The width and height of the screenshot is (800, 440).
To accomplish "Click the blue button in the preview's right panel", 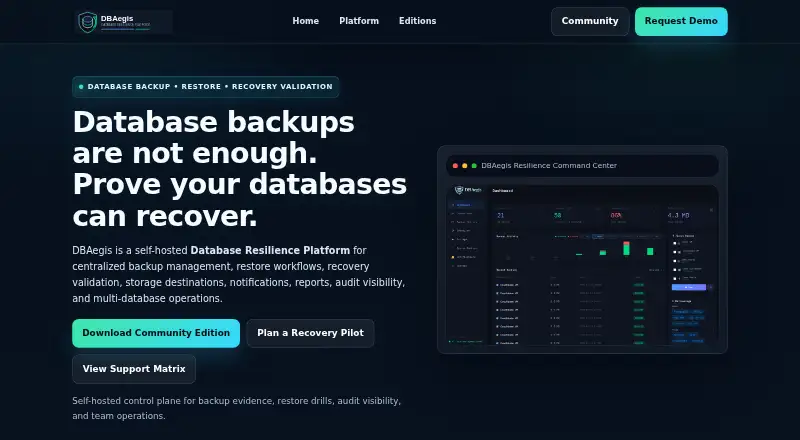I will 689,287.
